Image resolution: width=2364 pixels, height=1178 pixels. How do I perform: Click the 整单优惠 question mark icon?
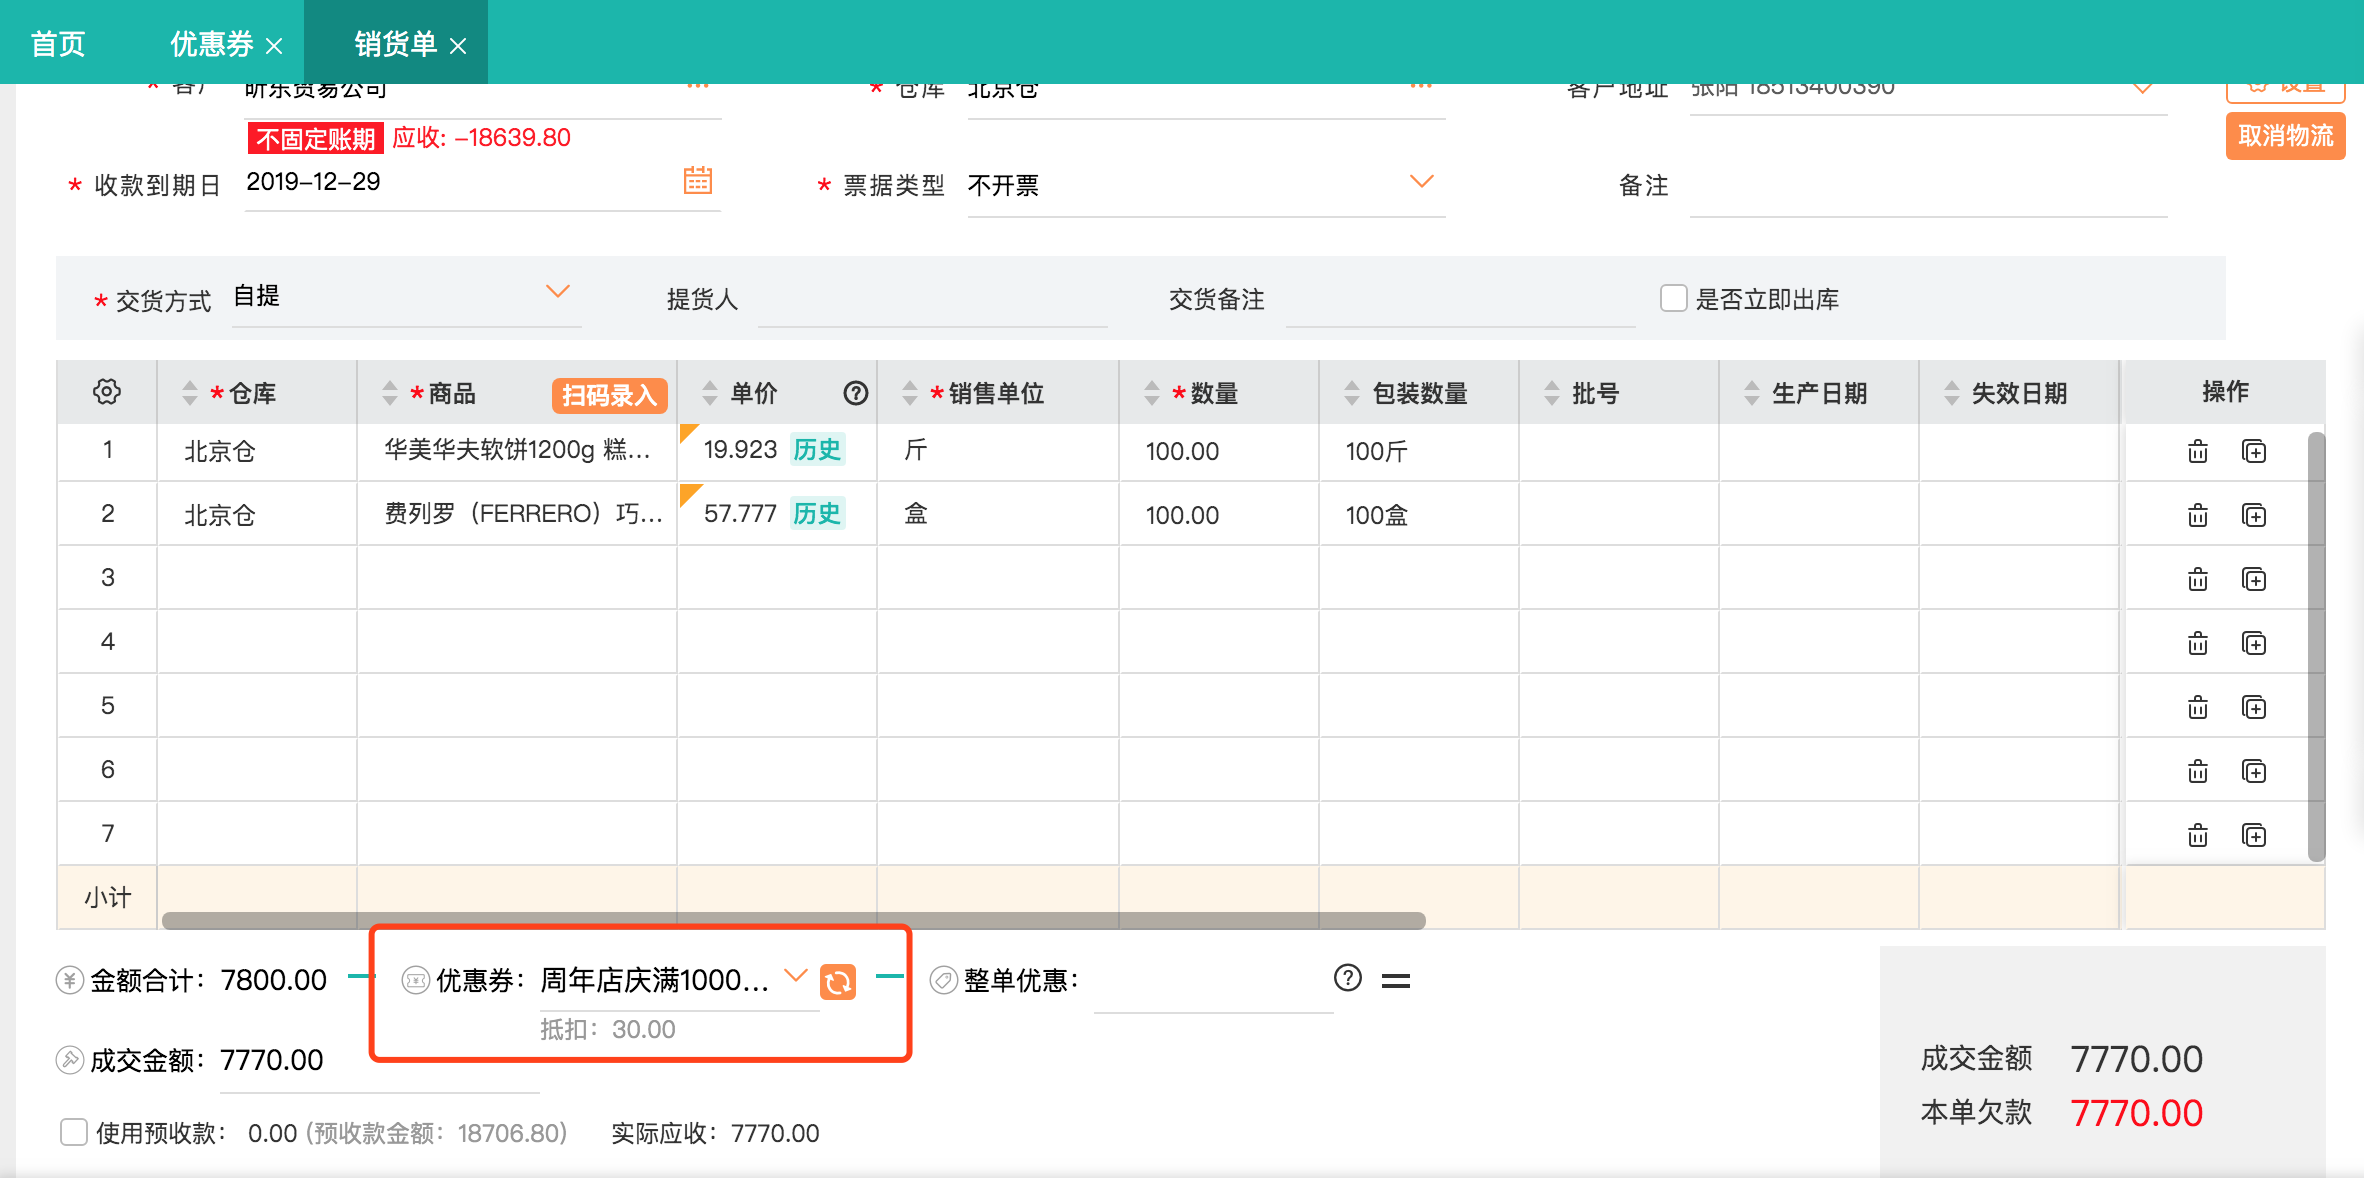point(1354,977)
